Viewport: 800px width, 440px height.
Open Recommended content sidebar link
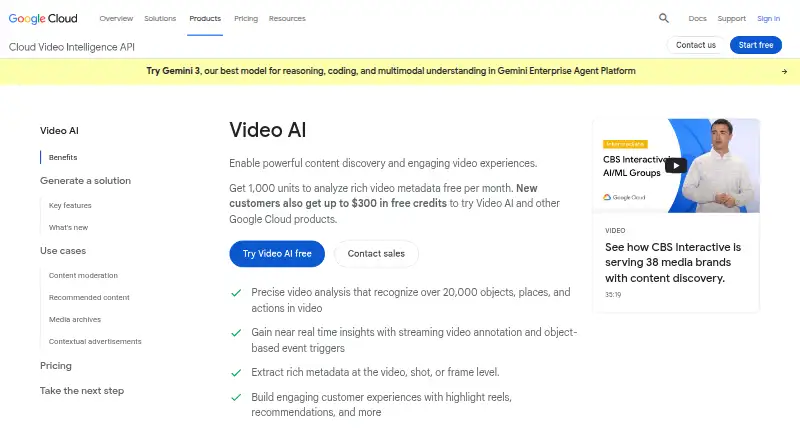[x=89, y=297]
